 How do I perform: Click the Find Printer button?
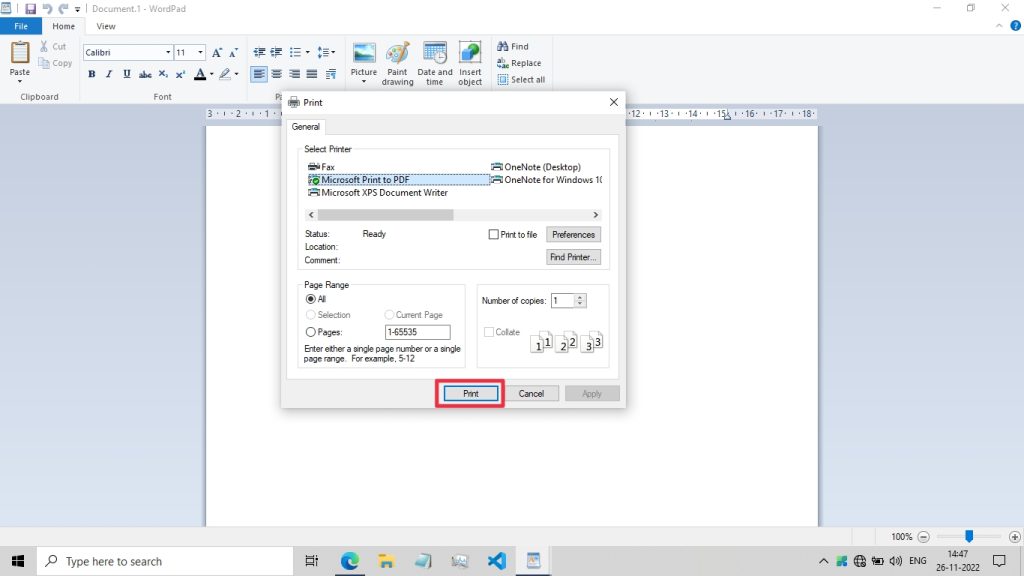[573, 257]
